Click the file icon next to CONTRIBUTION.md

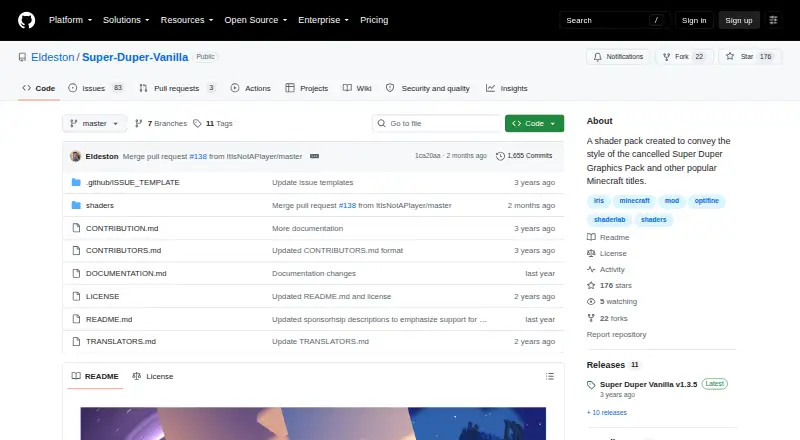click(76, 228)
